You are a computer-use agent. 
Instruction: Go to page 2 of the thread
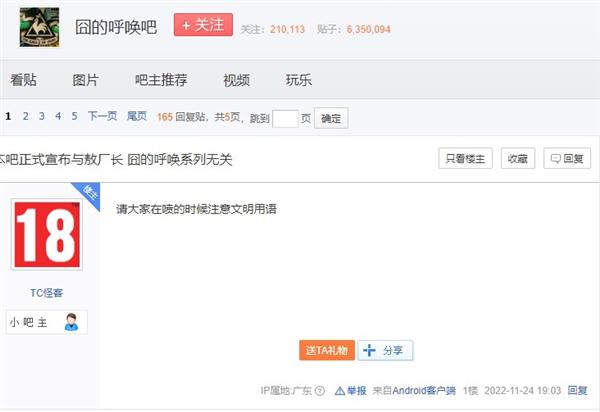[x=25, y=117]
